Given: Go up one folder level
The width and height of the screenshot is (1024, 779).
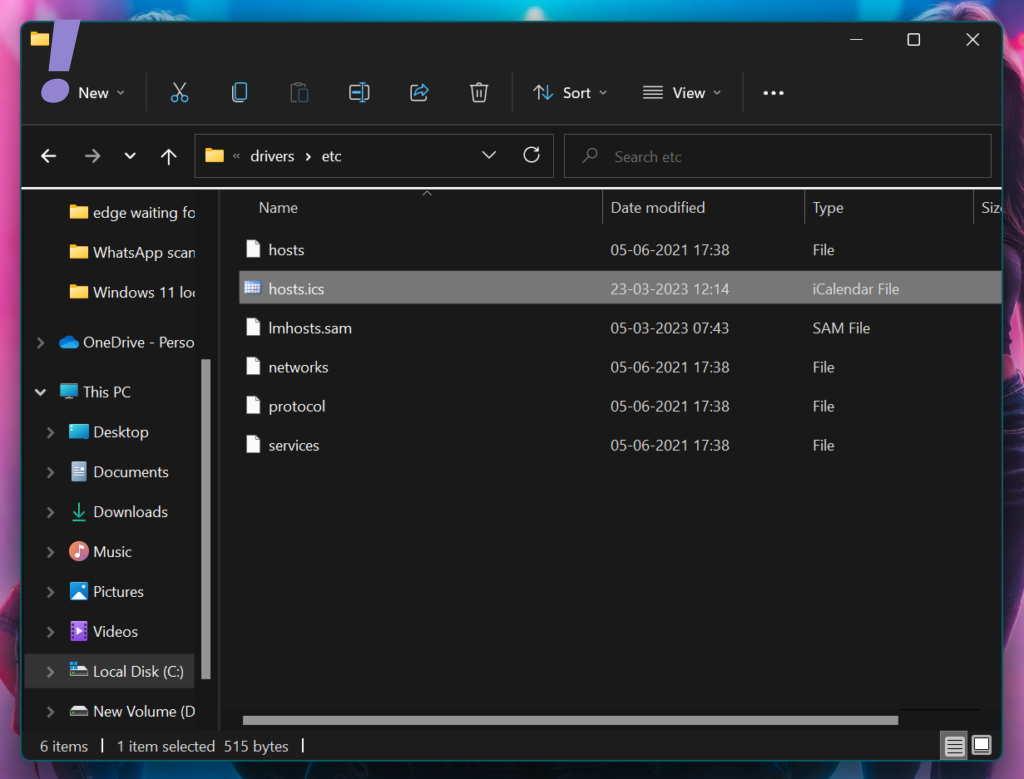Looking at the screenshot, I should coord(168,156).
